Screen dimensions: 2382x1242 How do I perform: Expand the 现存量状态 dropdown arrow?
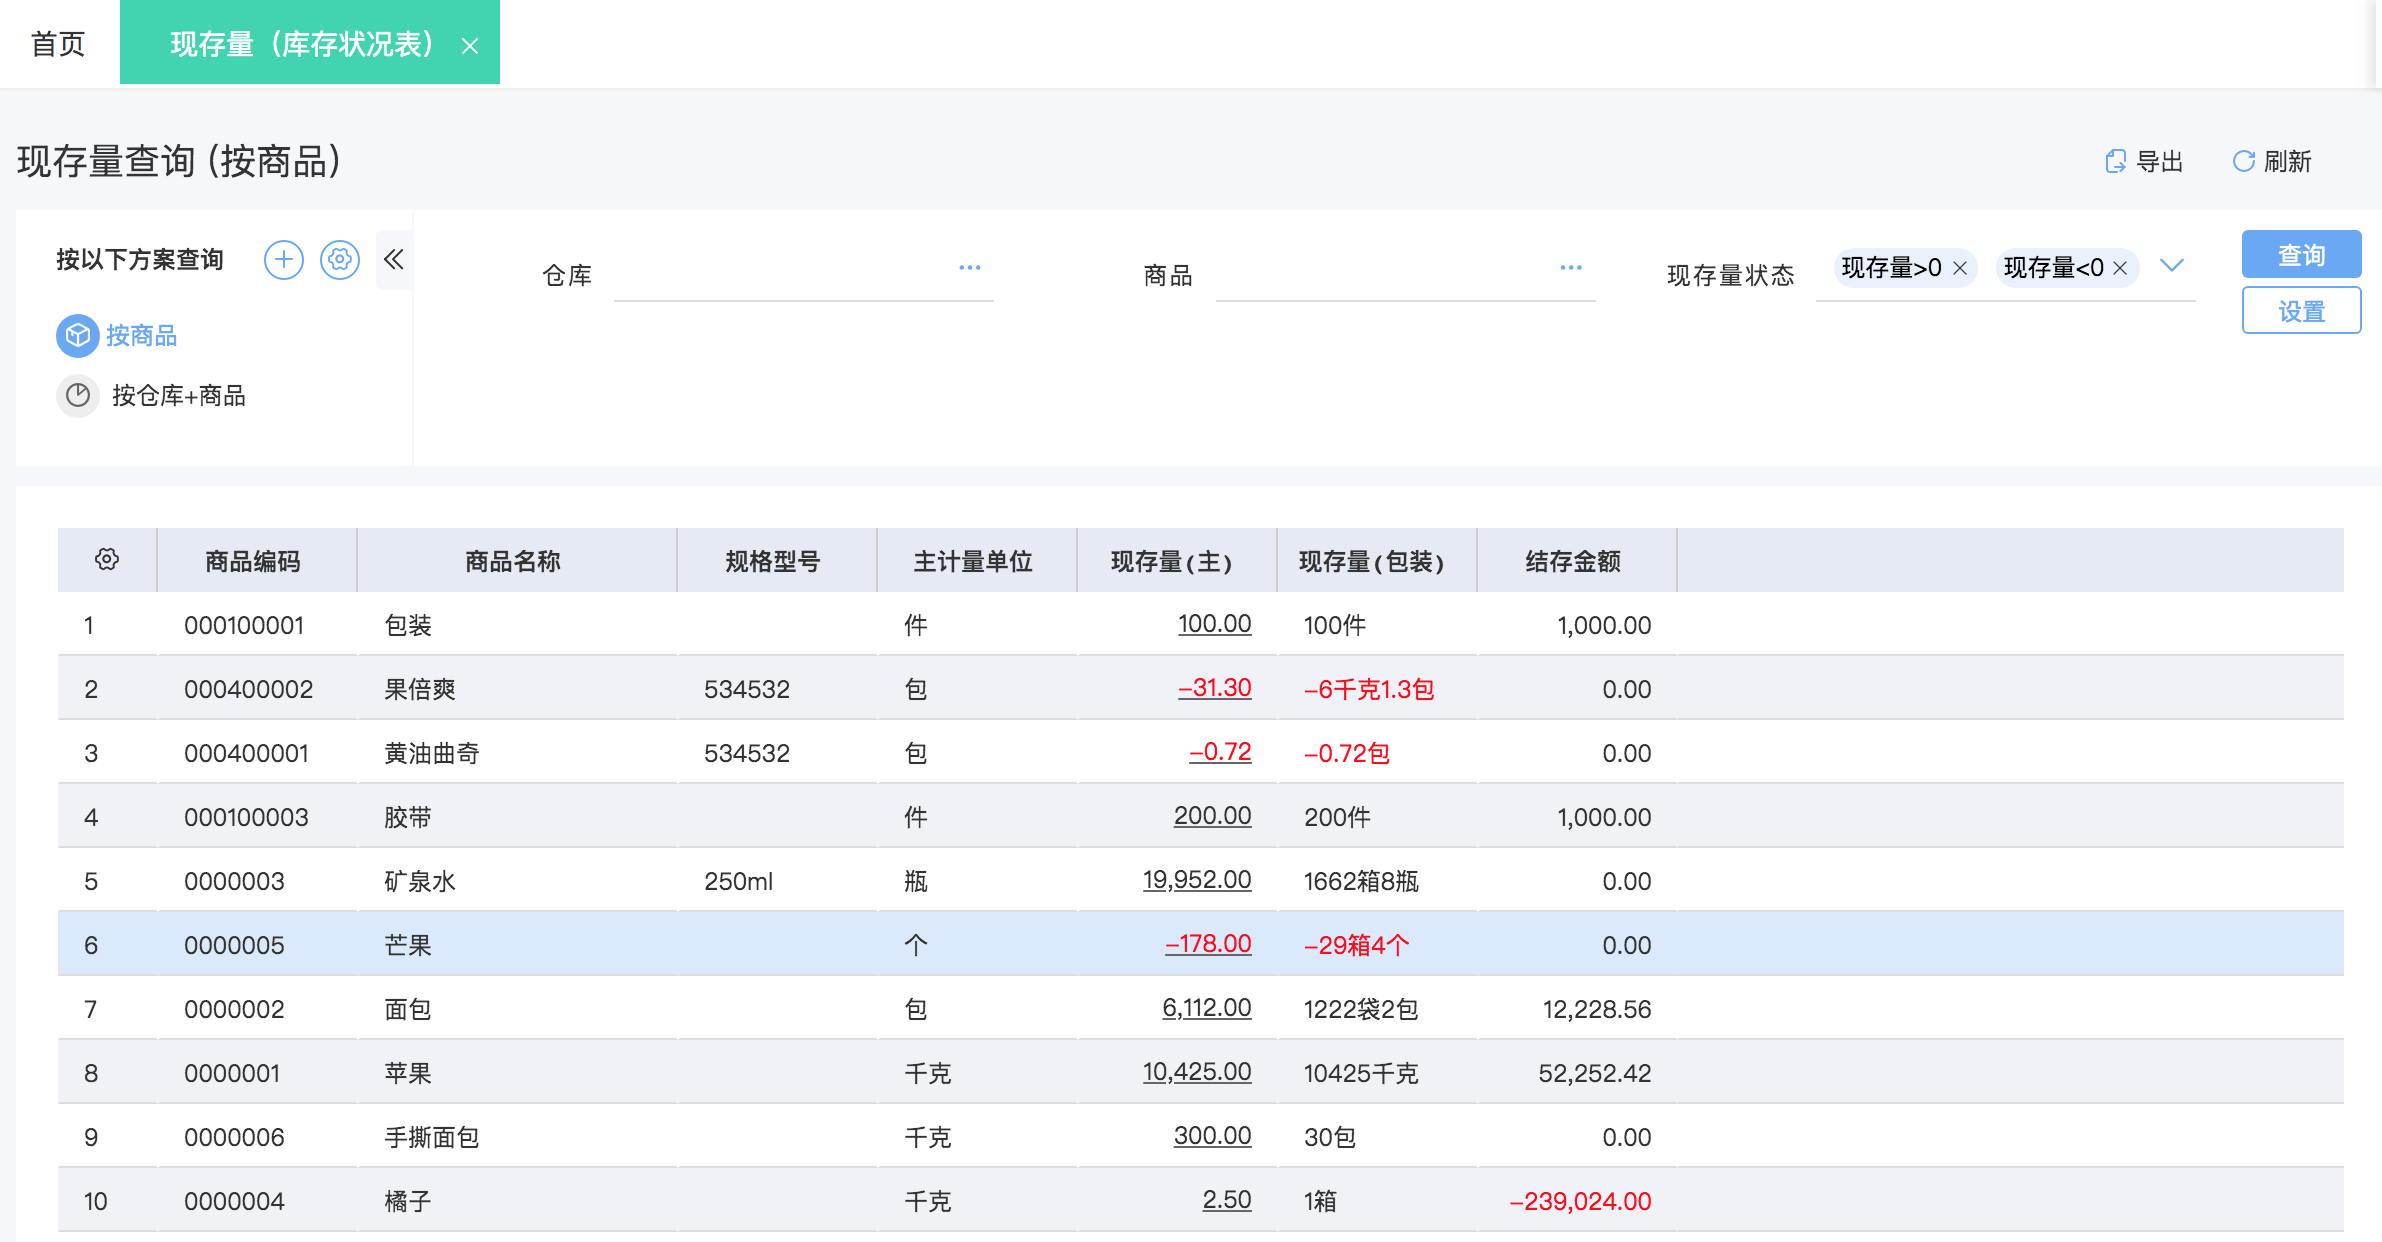point(2179,266)
